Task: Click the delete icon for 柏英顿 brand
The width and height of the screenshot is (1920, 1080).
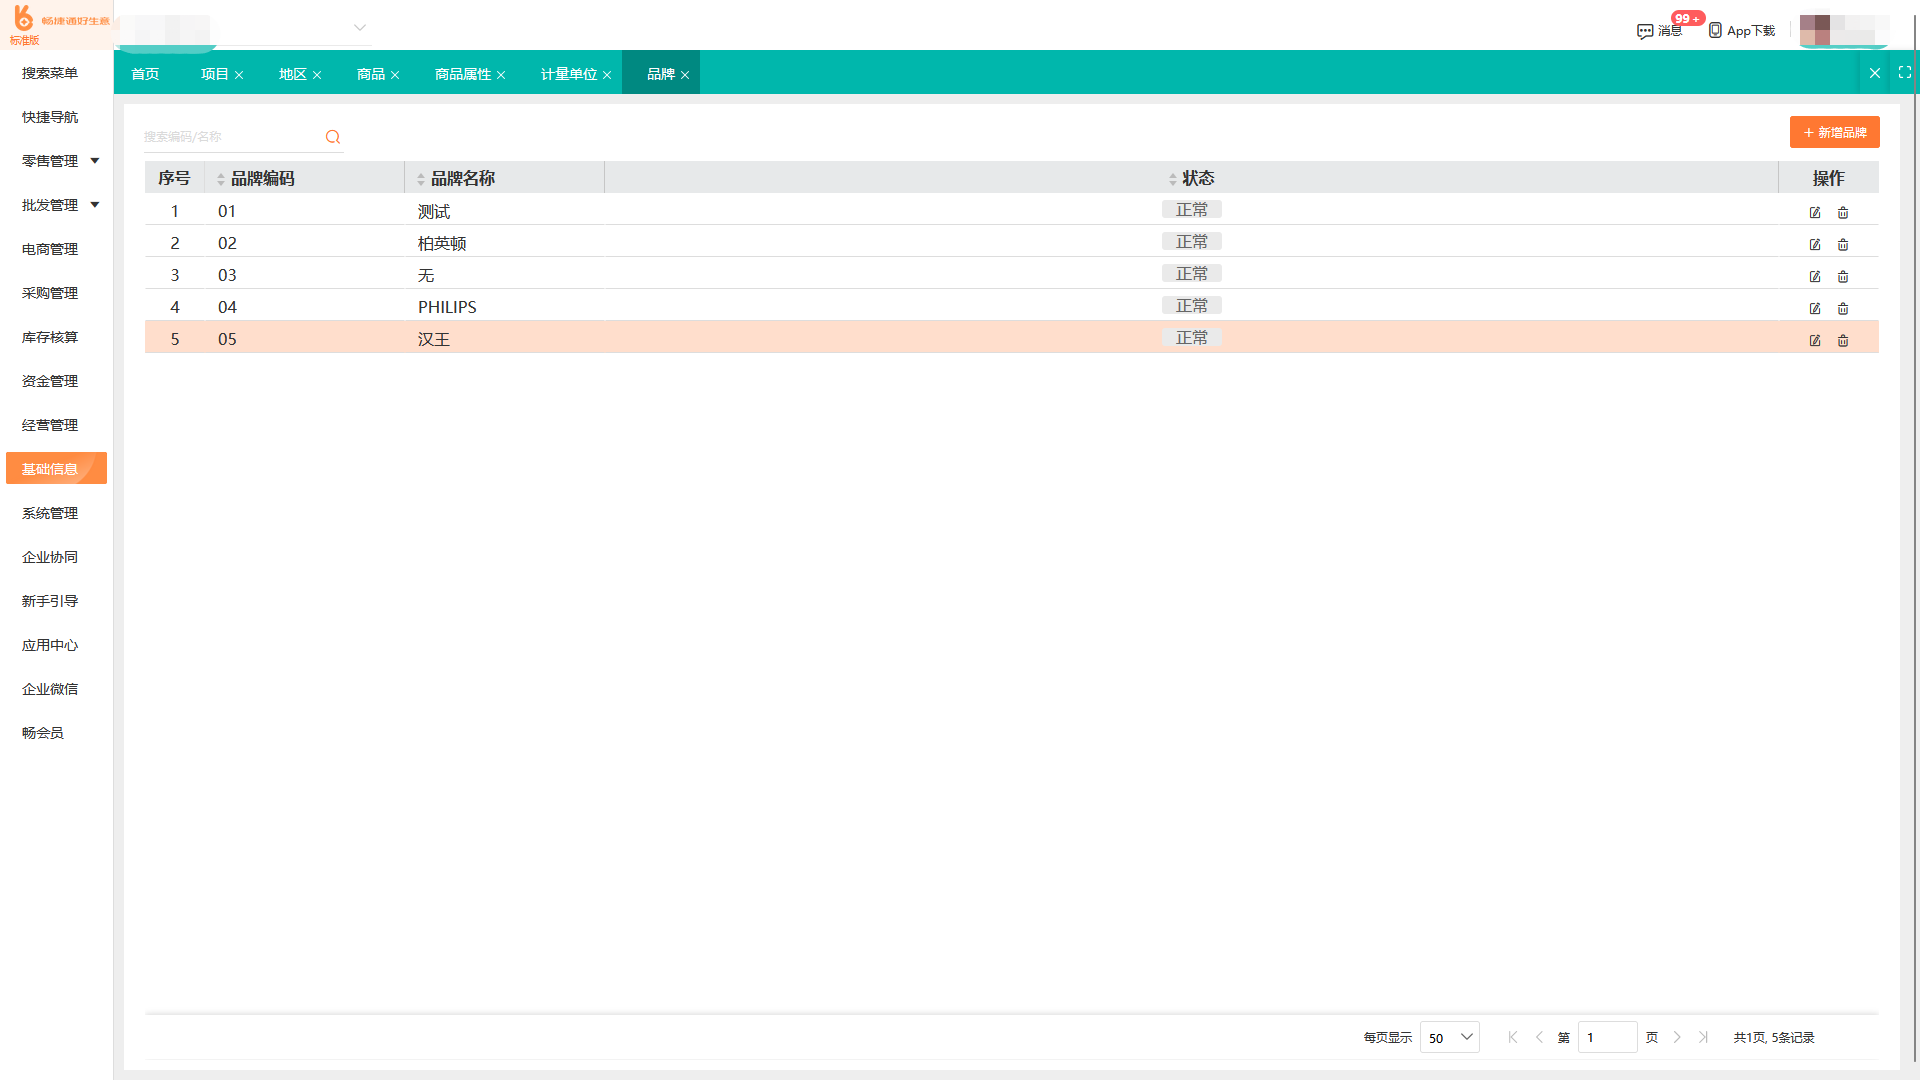Action: point(1844,243)
